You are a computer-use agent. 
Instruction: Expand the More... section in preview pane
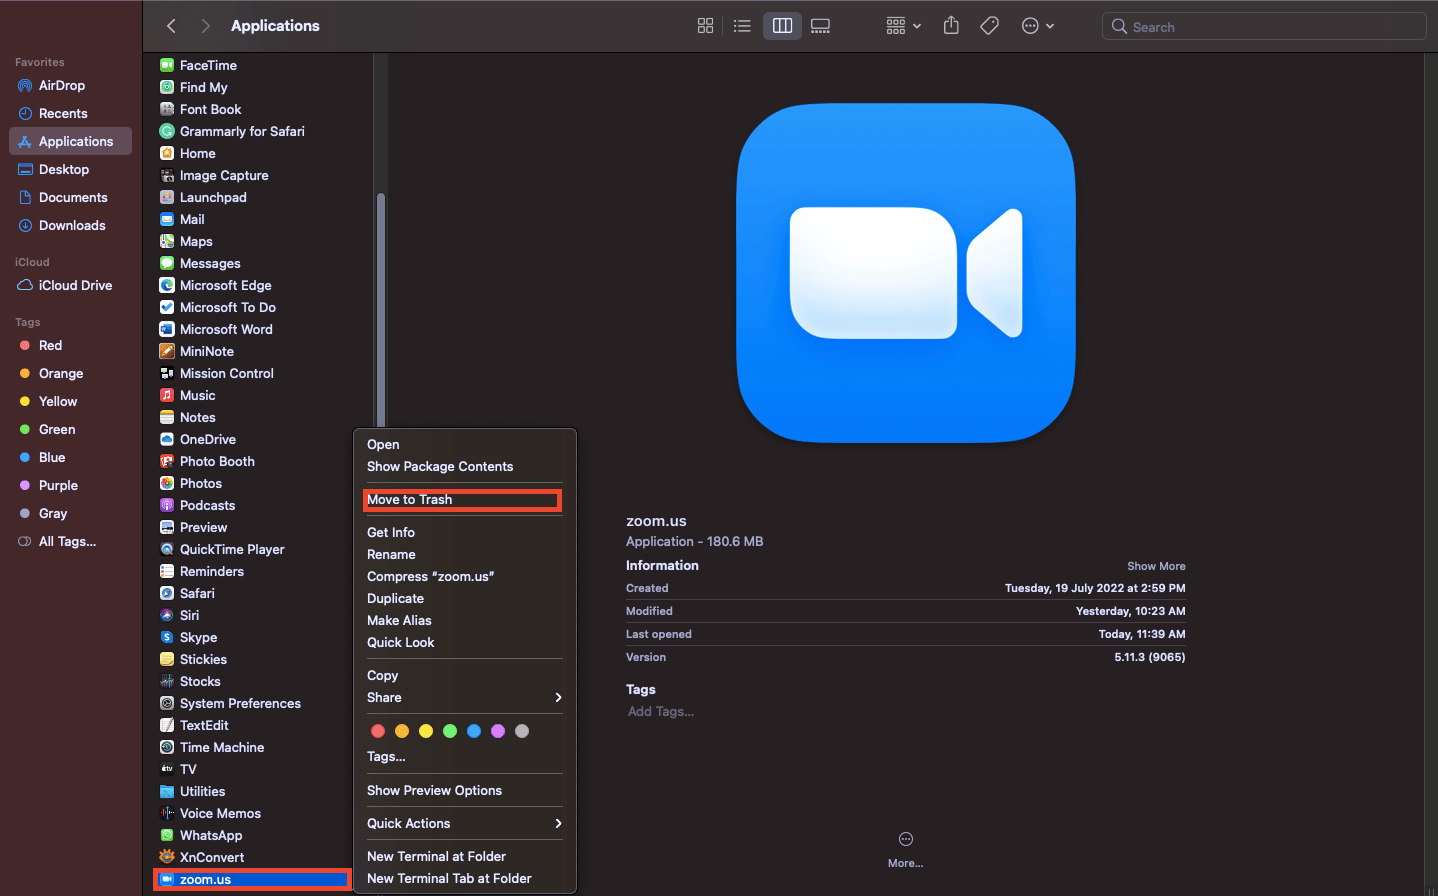pyautogui.click(x=905, y=845)
